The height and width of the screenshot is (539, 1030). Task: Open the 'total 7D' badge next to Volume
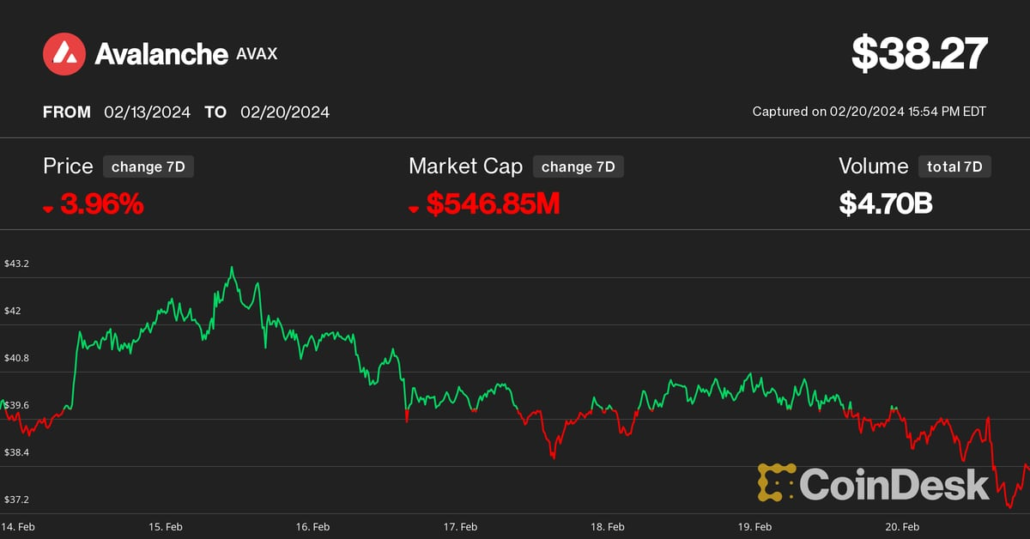tap(954, 167)
